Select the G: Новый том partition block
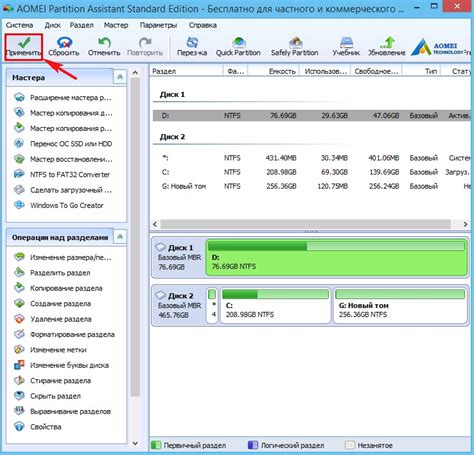 coord(400,305)
